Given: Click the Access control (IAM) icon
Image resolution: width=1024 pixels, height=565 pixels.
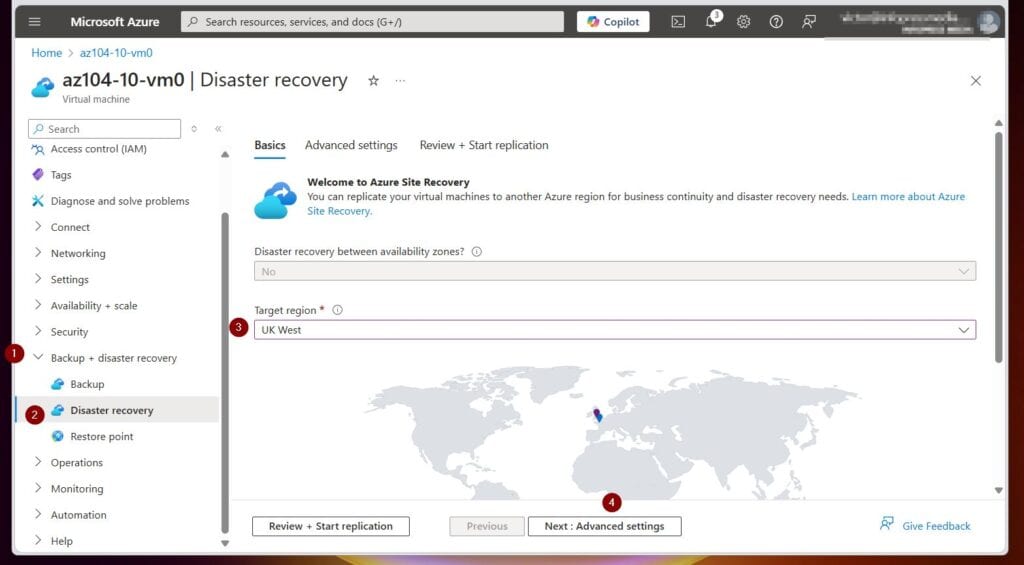Looking at the screenshot, I should [38, 149].
